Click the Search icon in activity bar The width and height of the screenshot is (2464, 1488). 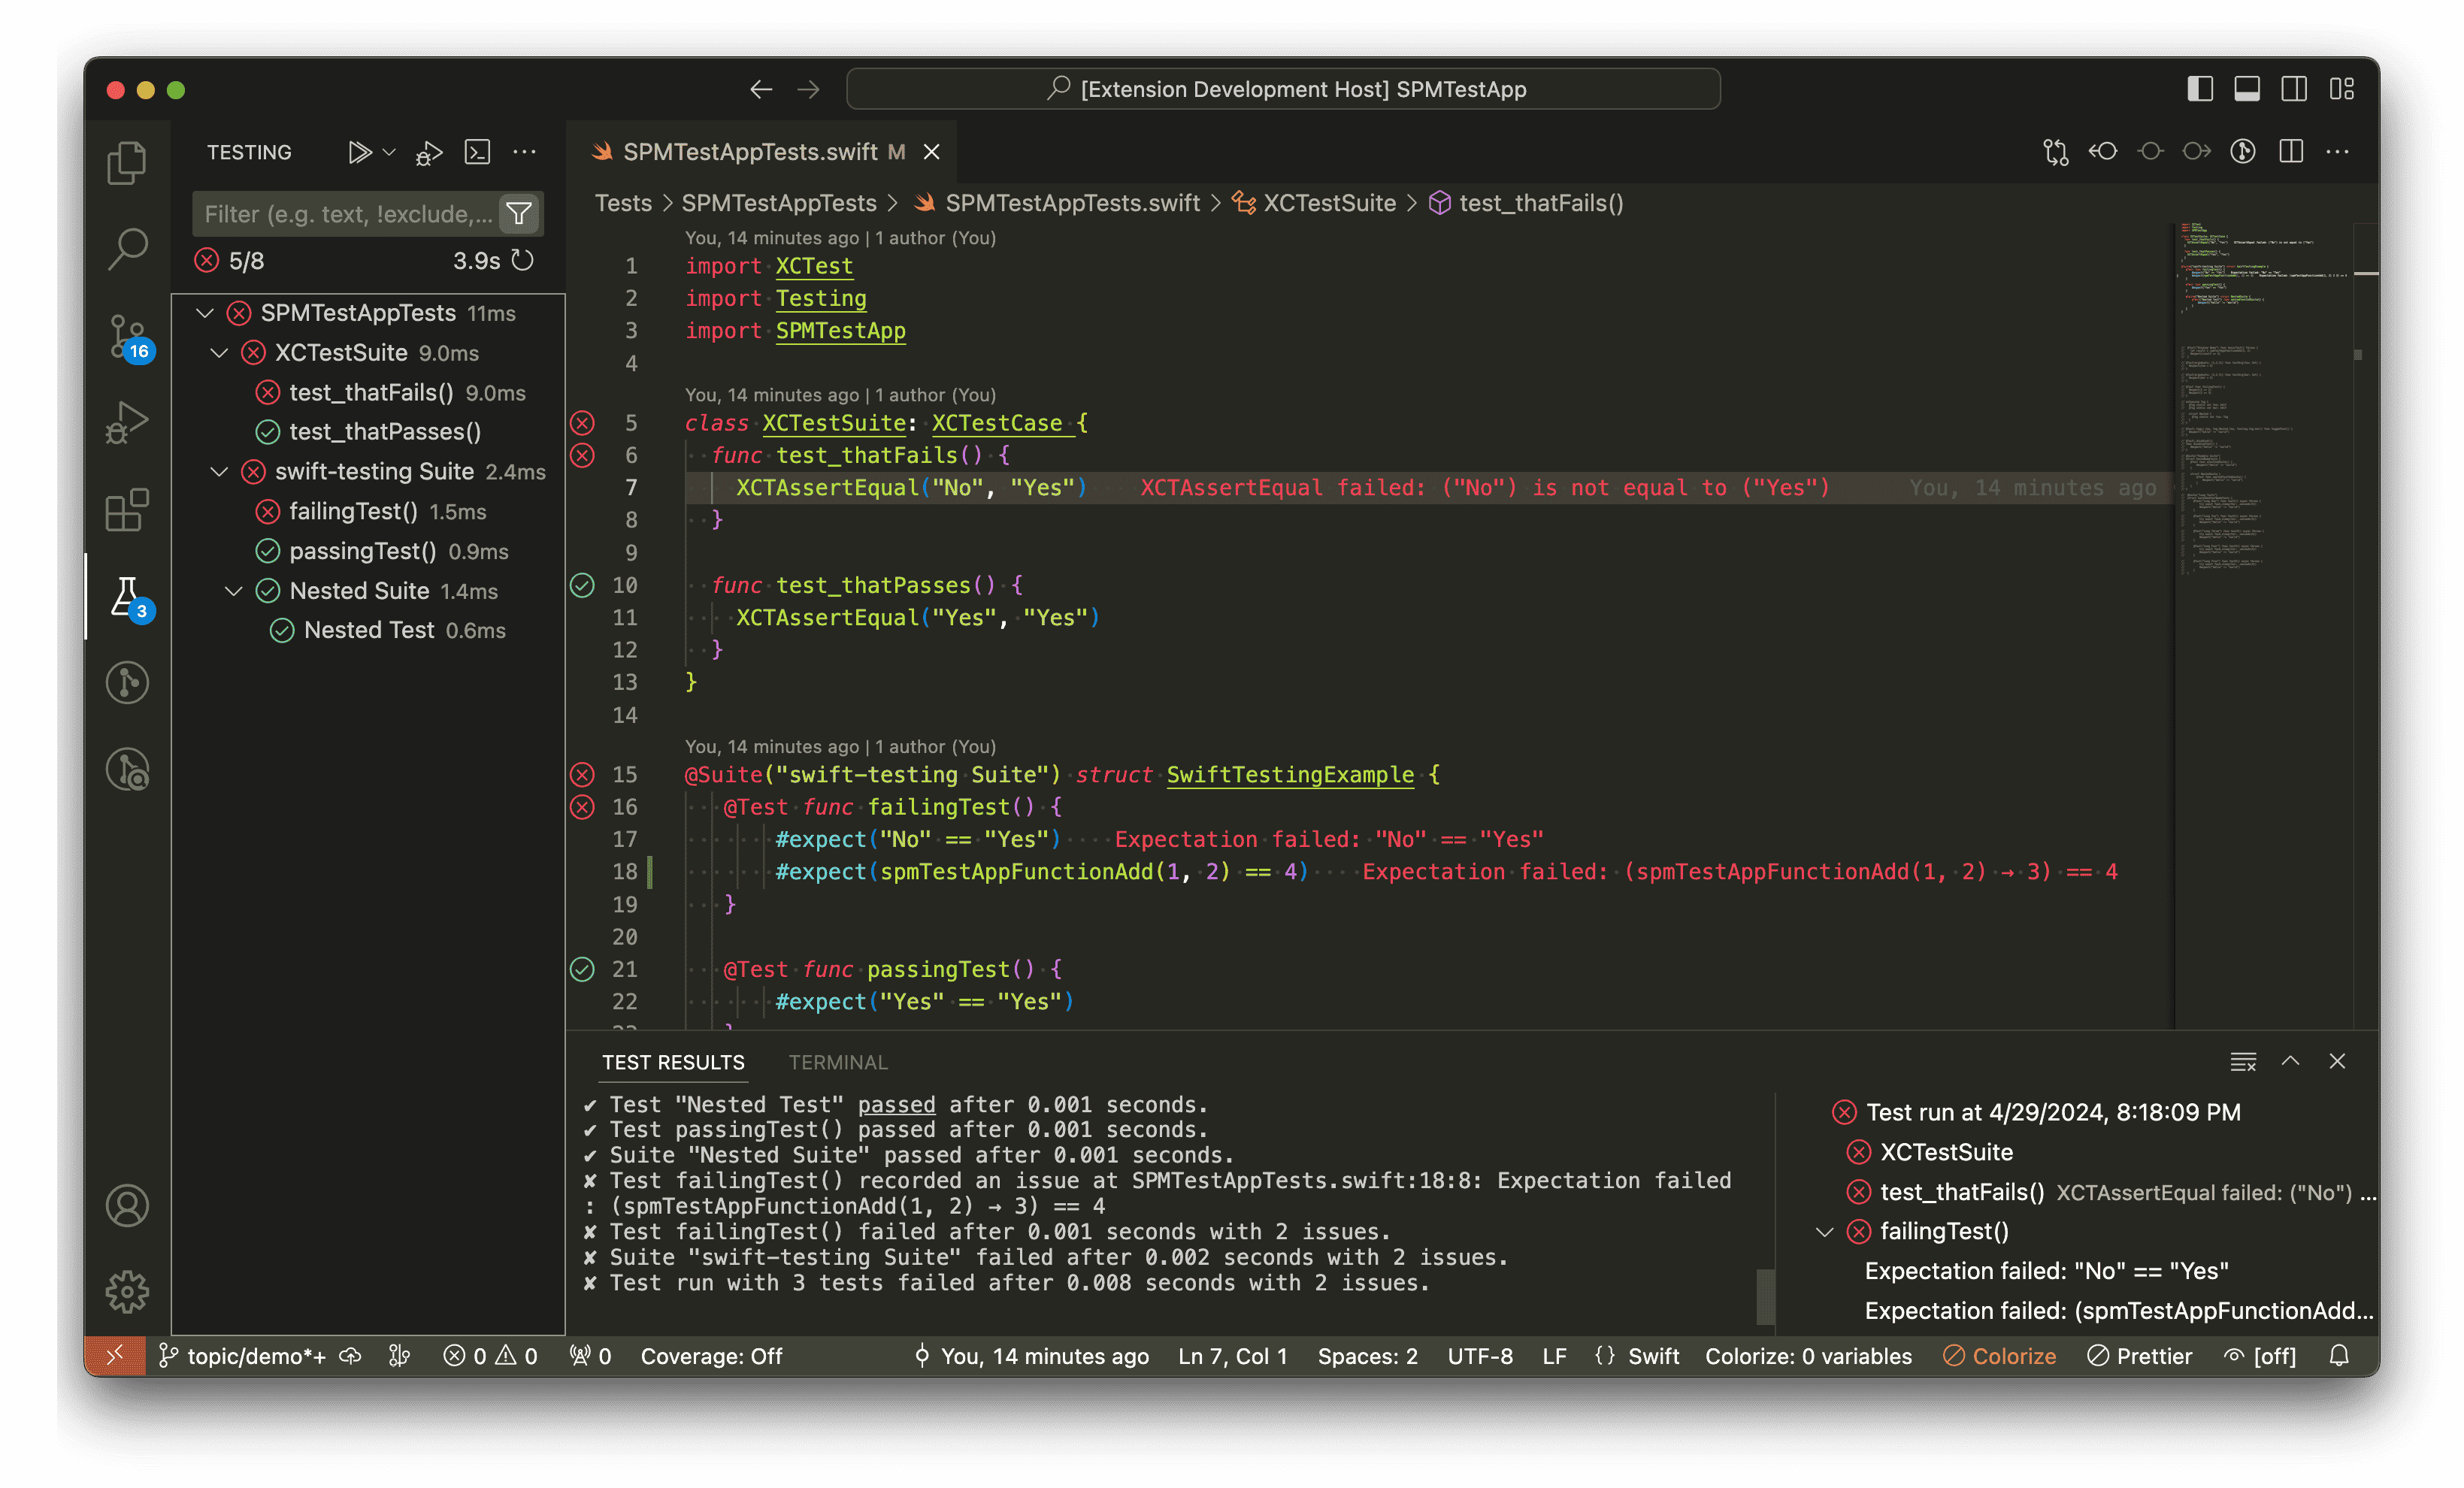128,248
